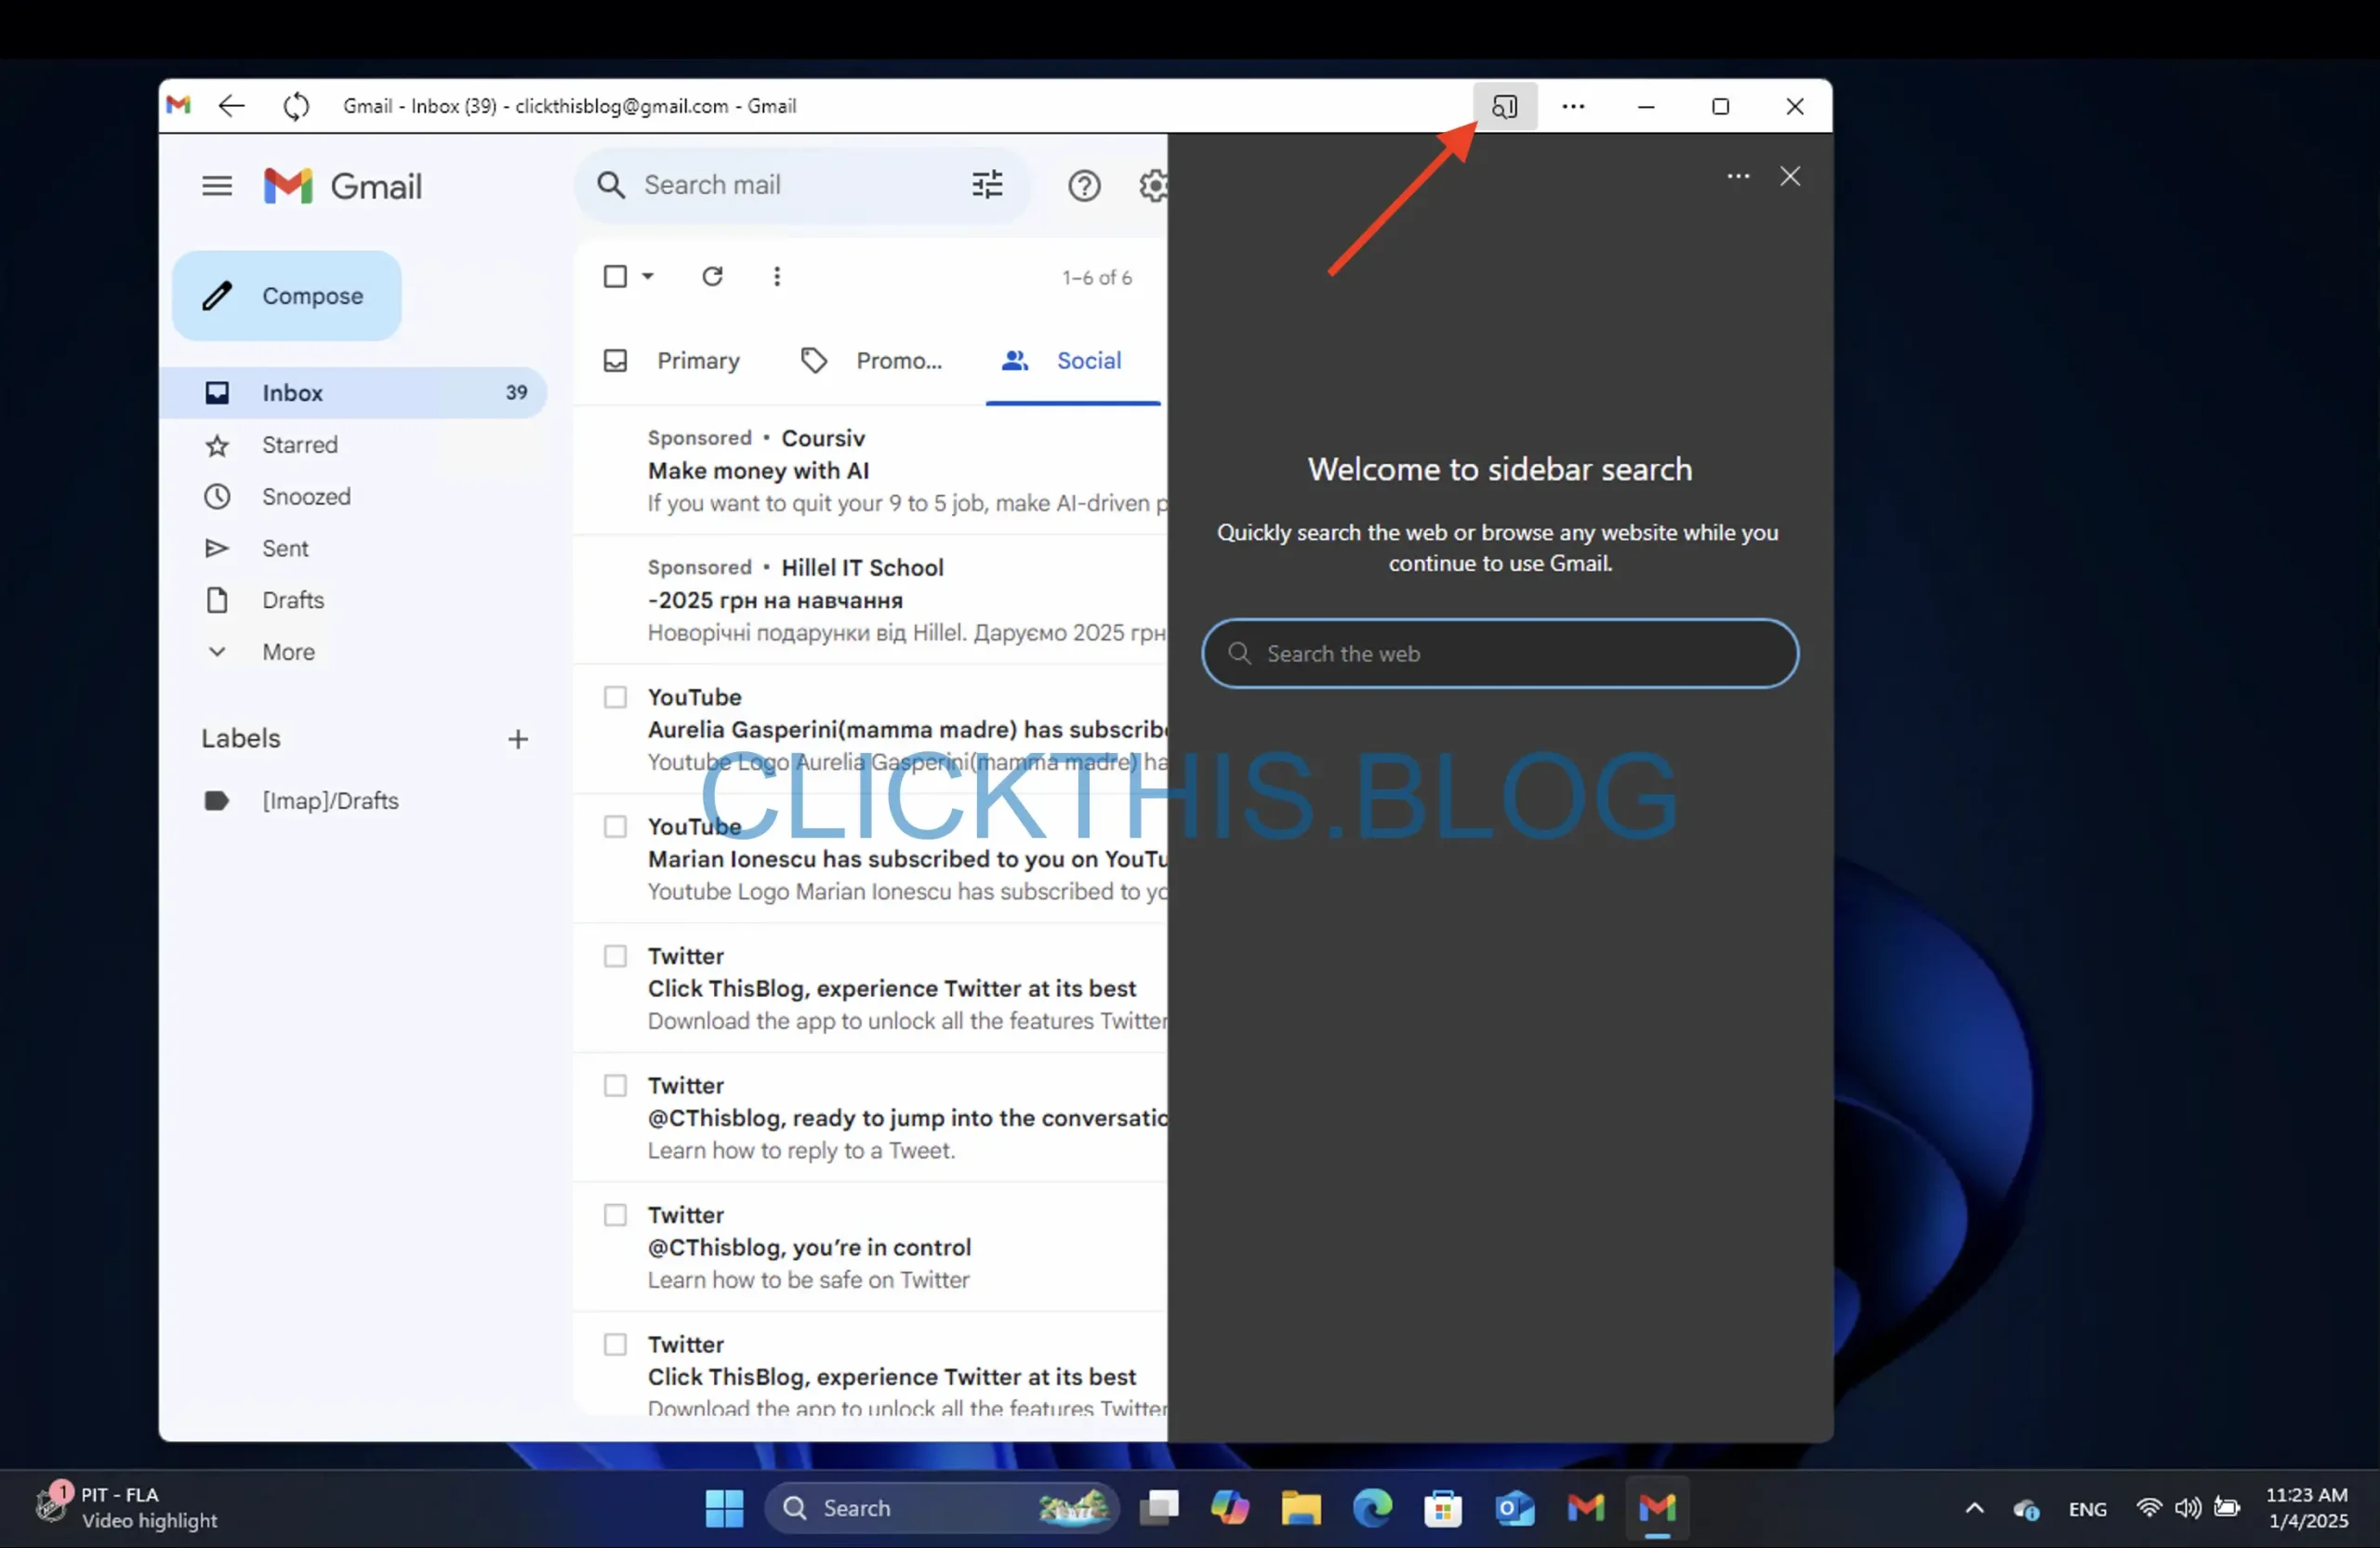Open the select dropdown arrow beside the checkbox
Screen dimensions: 2380x1548
point(648,277)
